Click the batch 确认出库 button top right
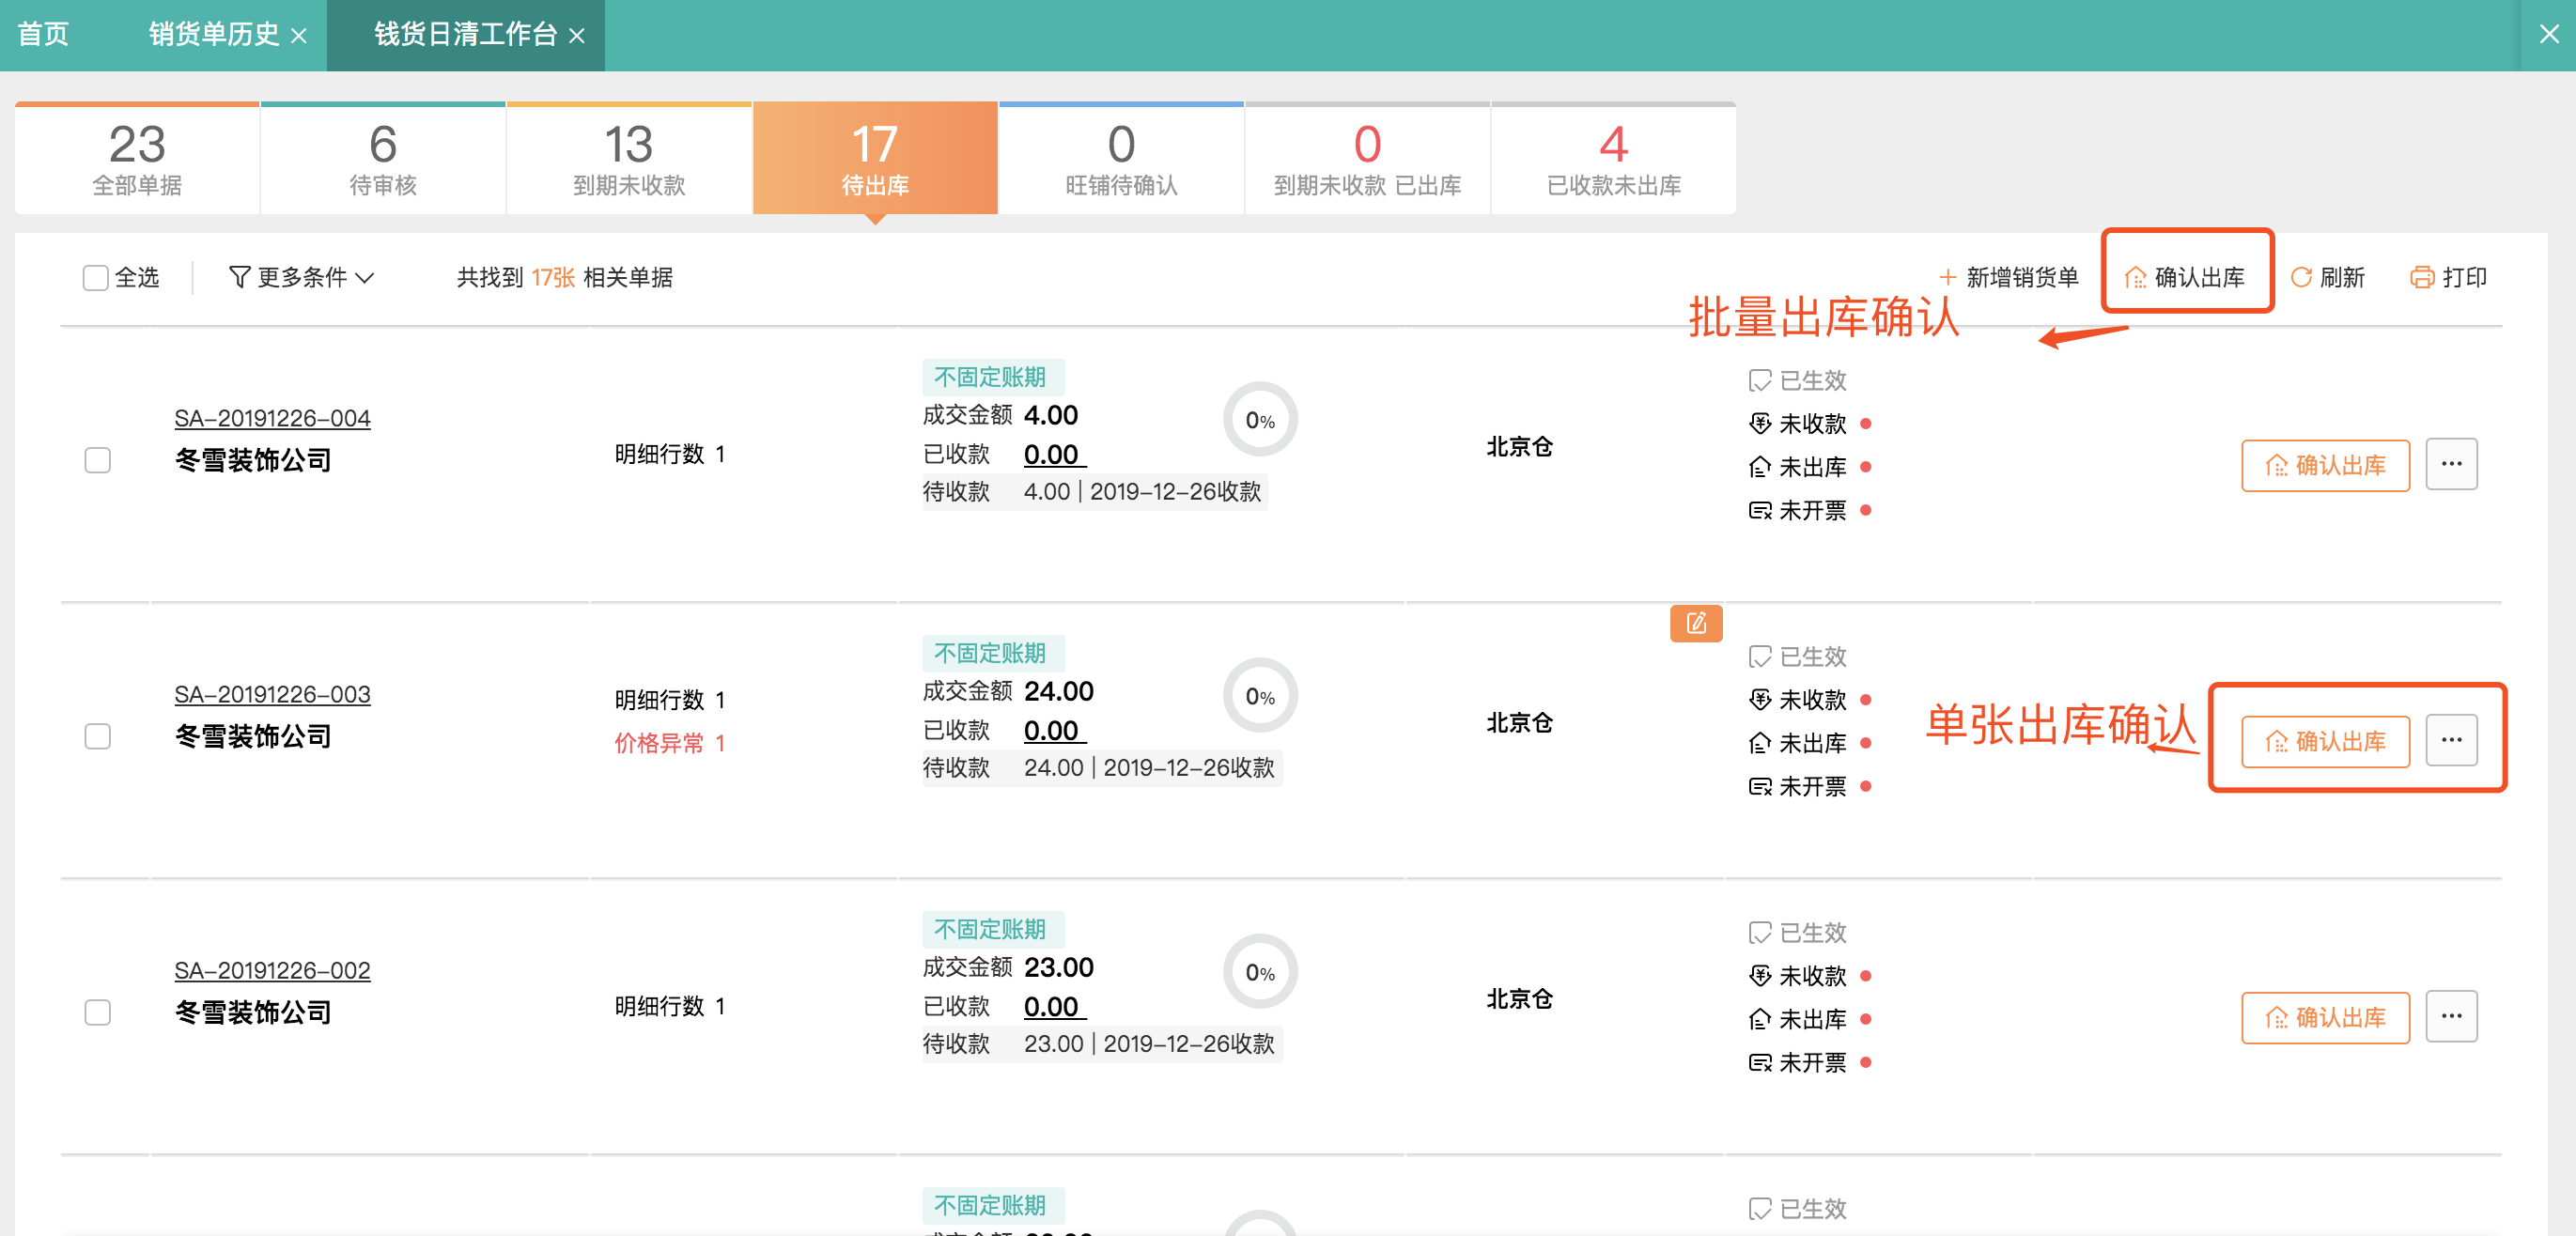This screenshot has height=1236, width=2576. coord(2187,276)
